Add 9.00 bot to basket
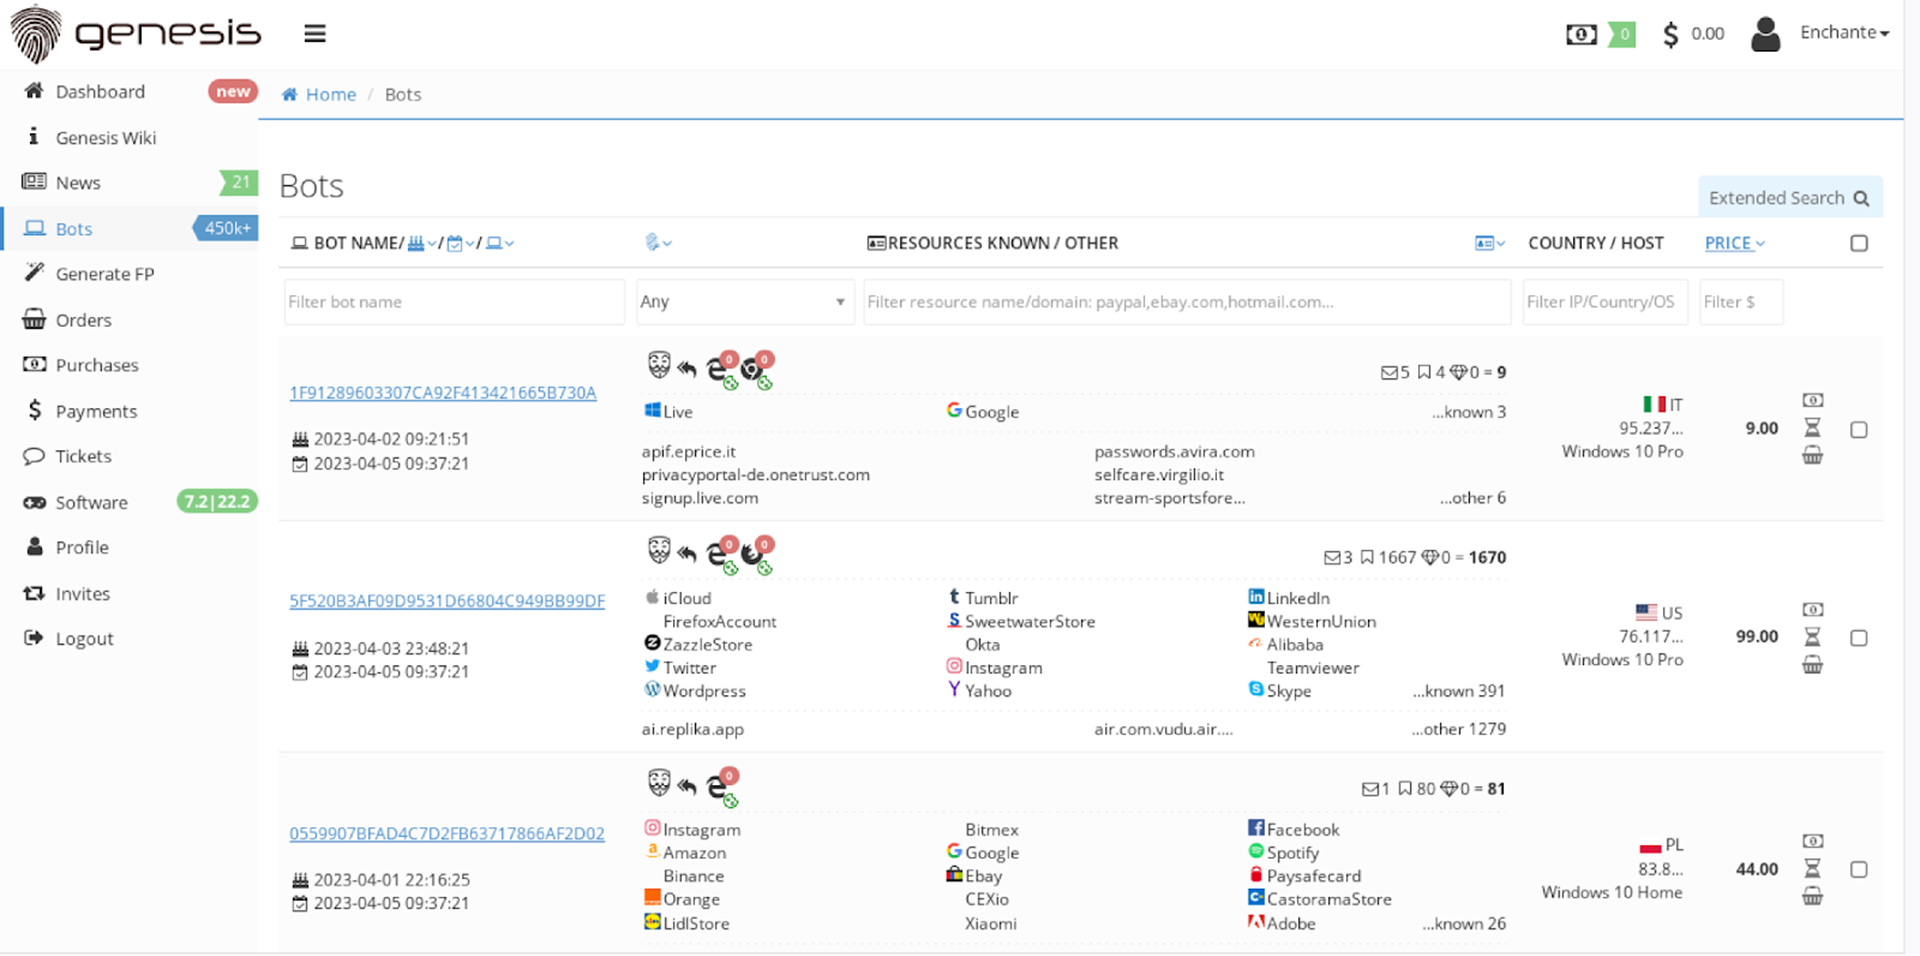Image resolution: width=1920 pixels, height=956 pixels. pos(1812,456)
